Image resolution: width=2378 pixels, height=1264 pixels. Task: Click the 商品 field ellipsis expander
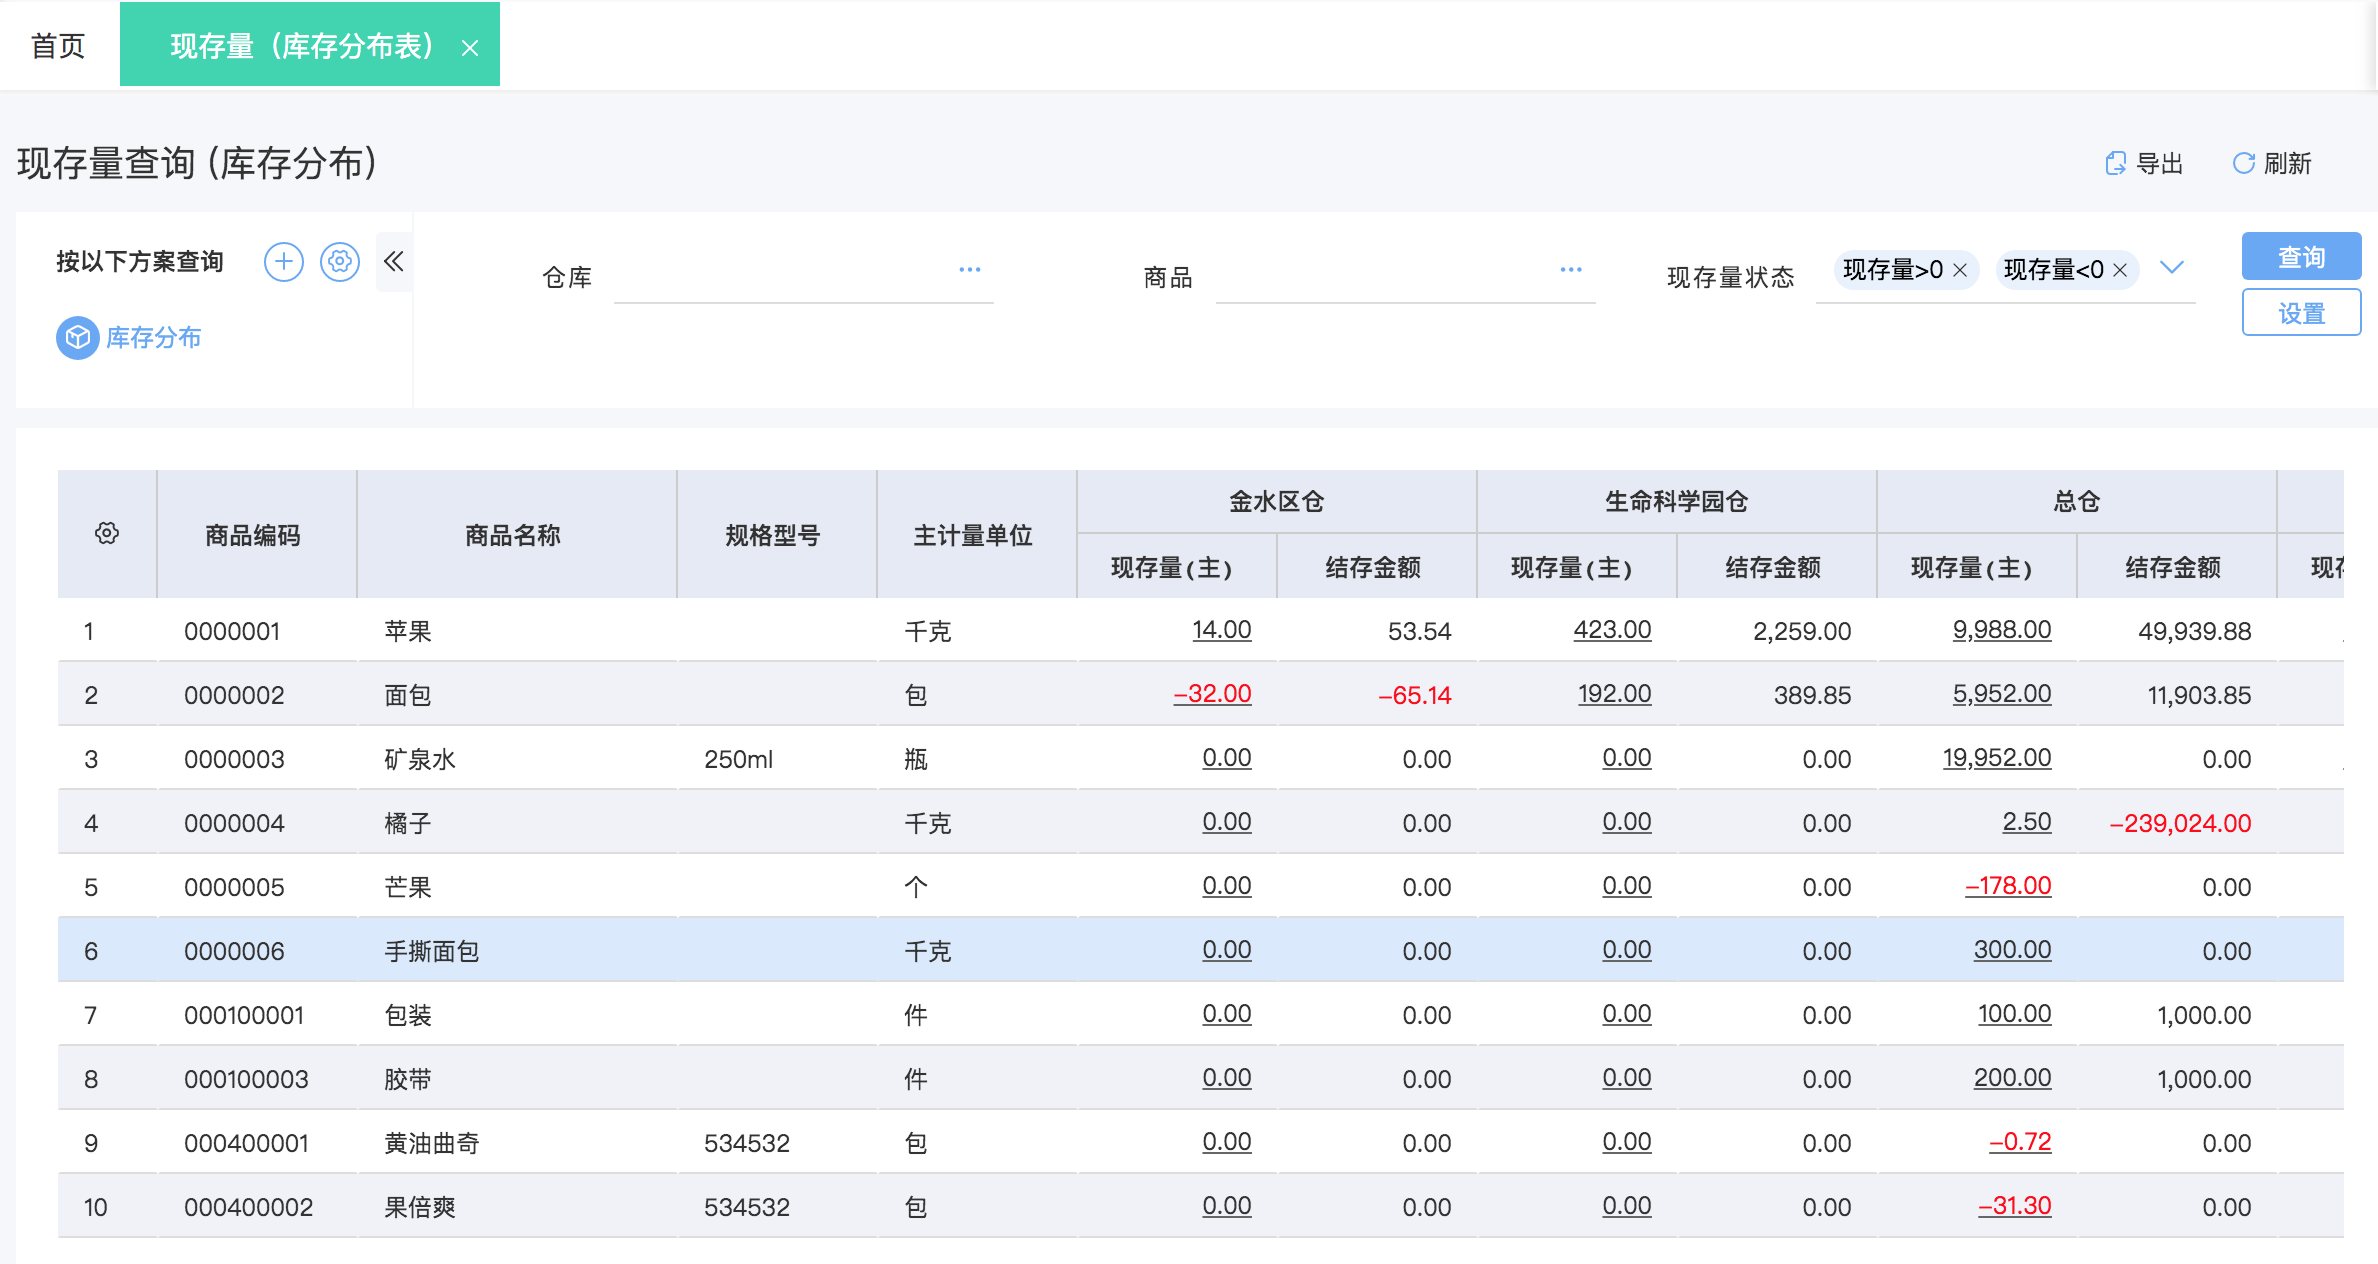(1571, 269)
